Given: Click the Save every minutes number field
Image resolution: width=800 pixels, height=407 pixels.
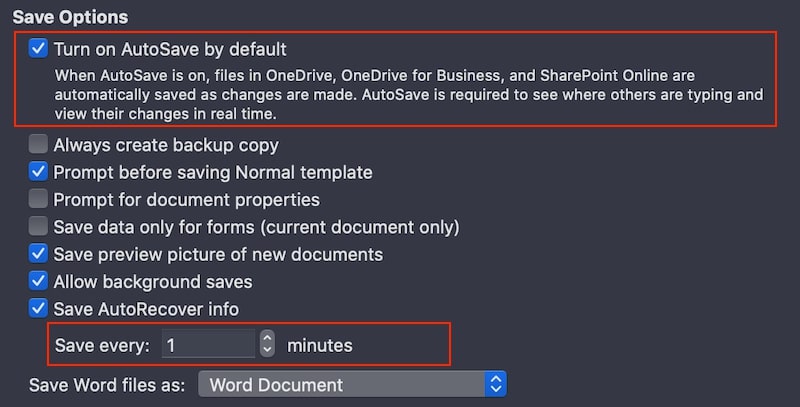Looking at the screenshot, I should (x=208, y=344).
